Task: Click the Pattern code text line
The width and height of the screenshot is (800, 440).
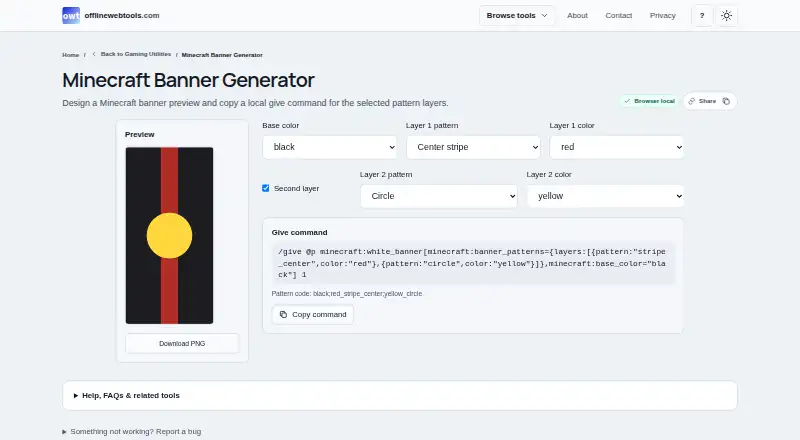Action: 347,294
